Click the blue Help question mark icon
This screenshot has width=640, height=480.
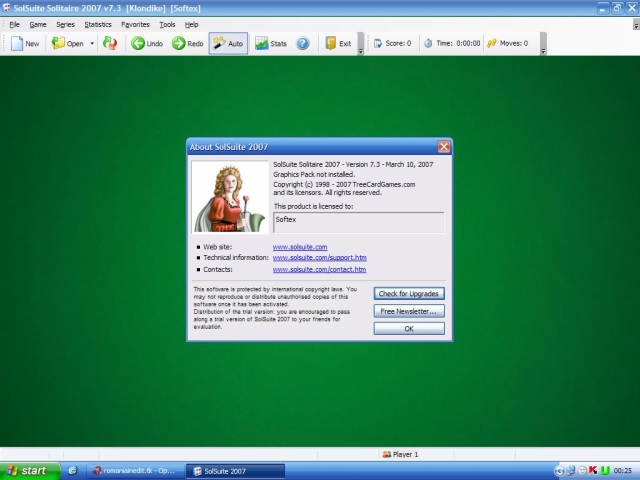303,44
